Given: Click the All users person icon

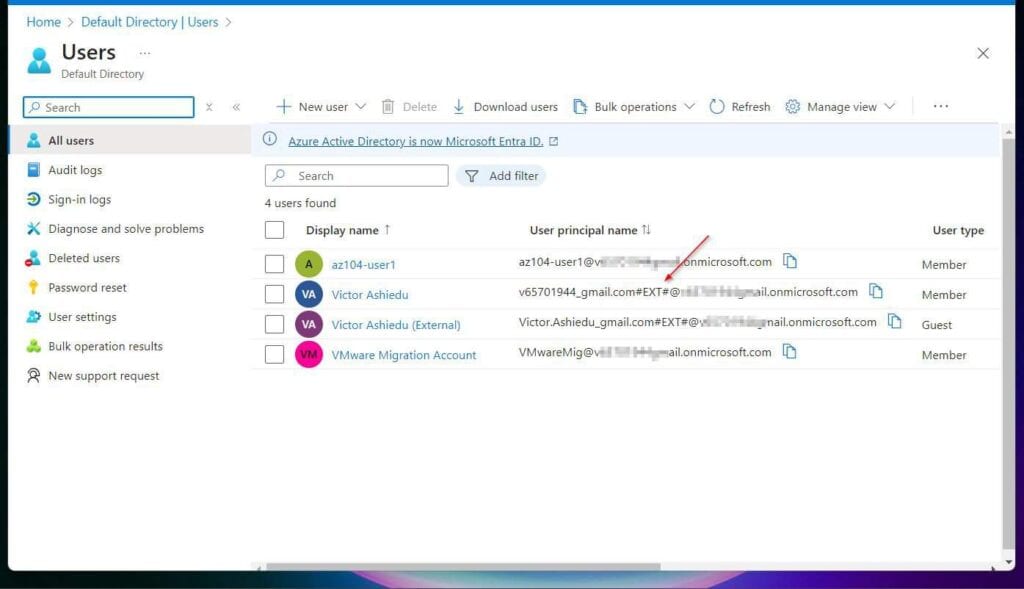Looking at the screenshot, I should 33,140.
